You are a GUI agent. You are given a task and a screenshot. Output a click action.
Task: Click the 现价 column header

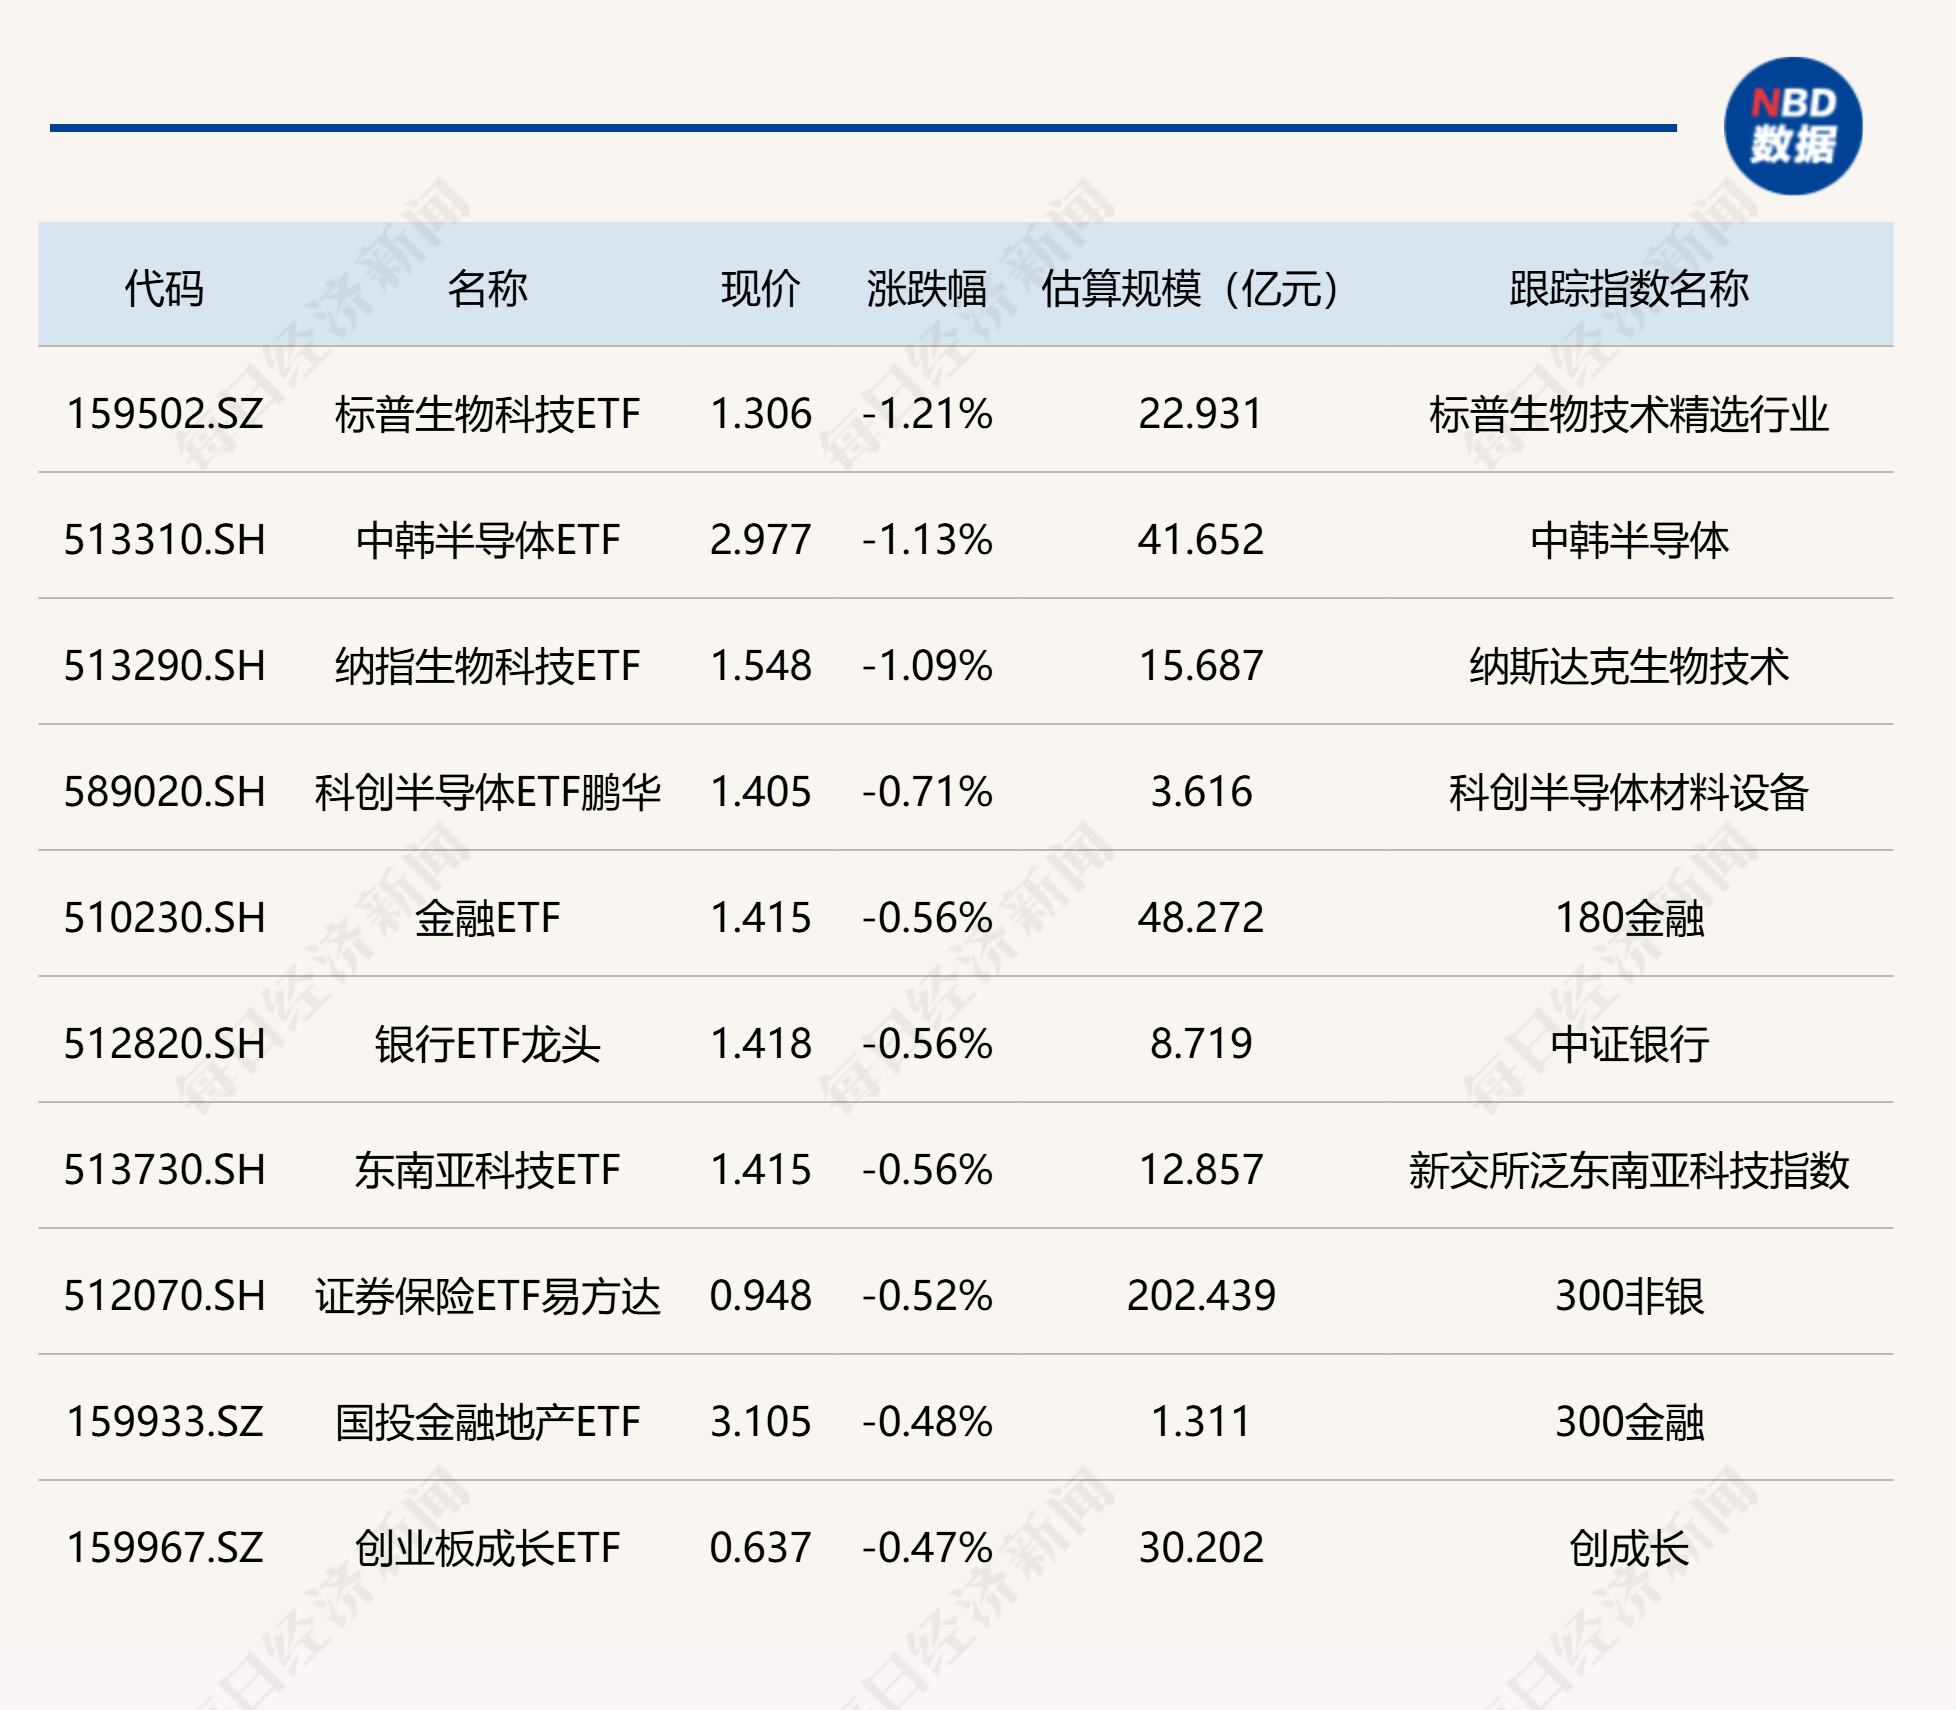tap(760, 289)
